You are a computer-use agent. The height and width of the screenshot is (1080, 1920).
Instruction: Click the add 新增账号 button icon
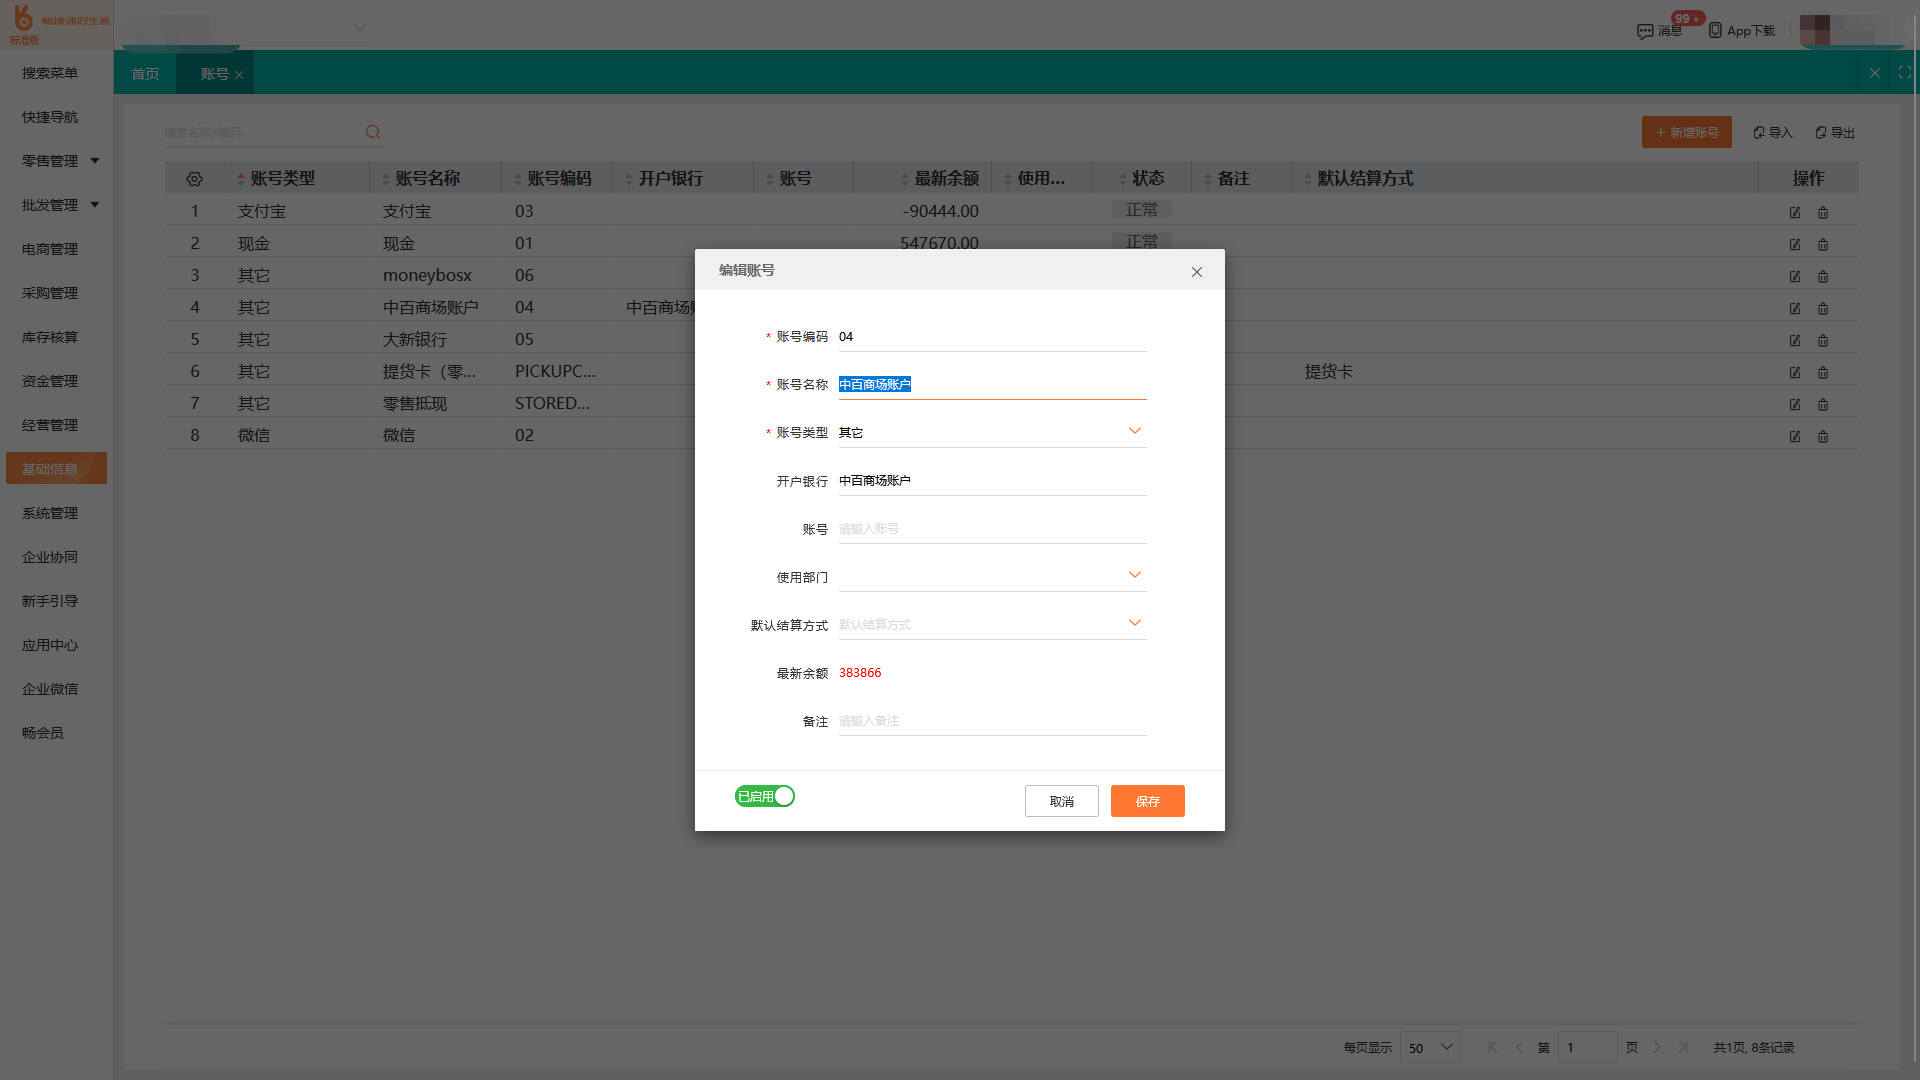tap(1688, 132)
